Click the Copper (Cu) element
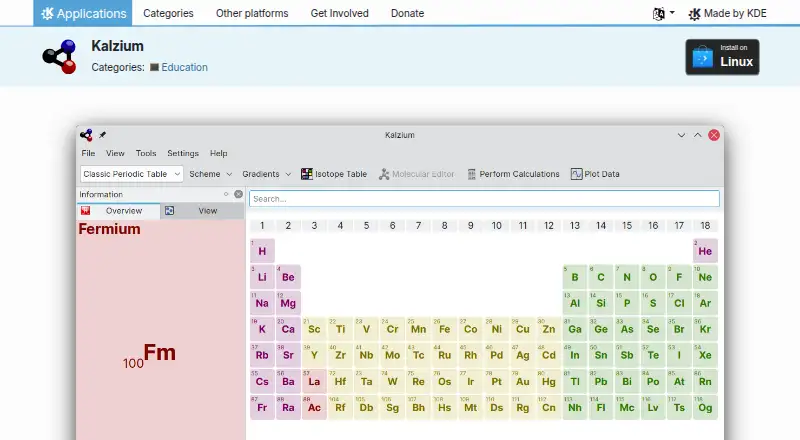This screenshot has width=800, height=440. [522, 329]
